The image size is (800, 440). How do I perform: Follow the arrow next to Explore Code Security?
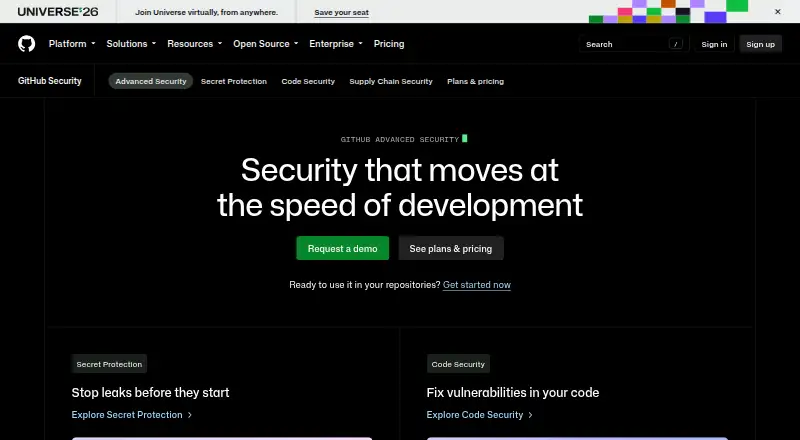tap(531, 415)
